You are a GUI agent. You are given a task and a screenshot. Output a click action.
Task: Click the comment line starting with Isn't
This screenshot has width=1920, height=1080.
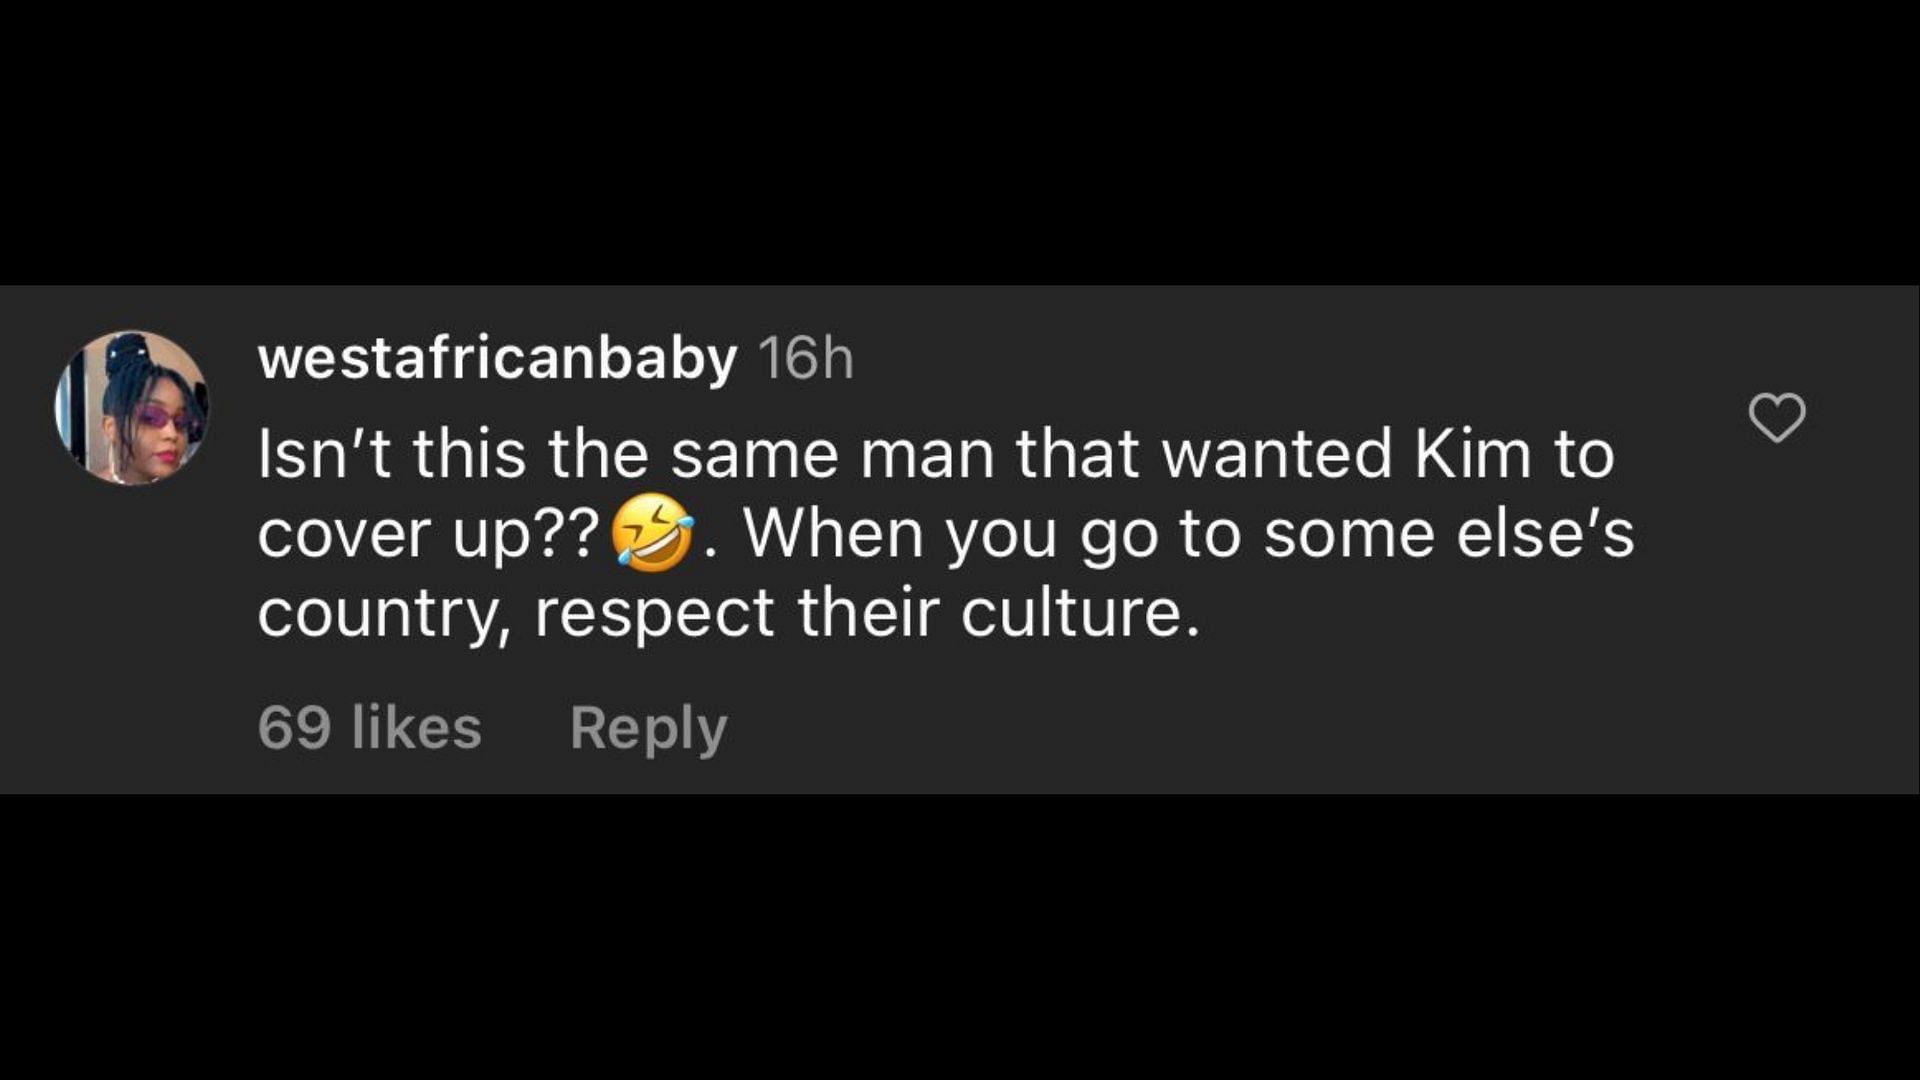pyautogui.click(x=936, y=454)
